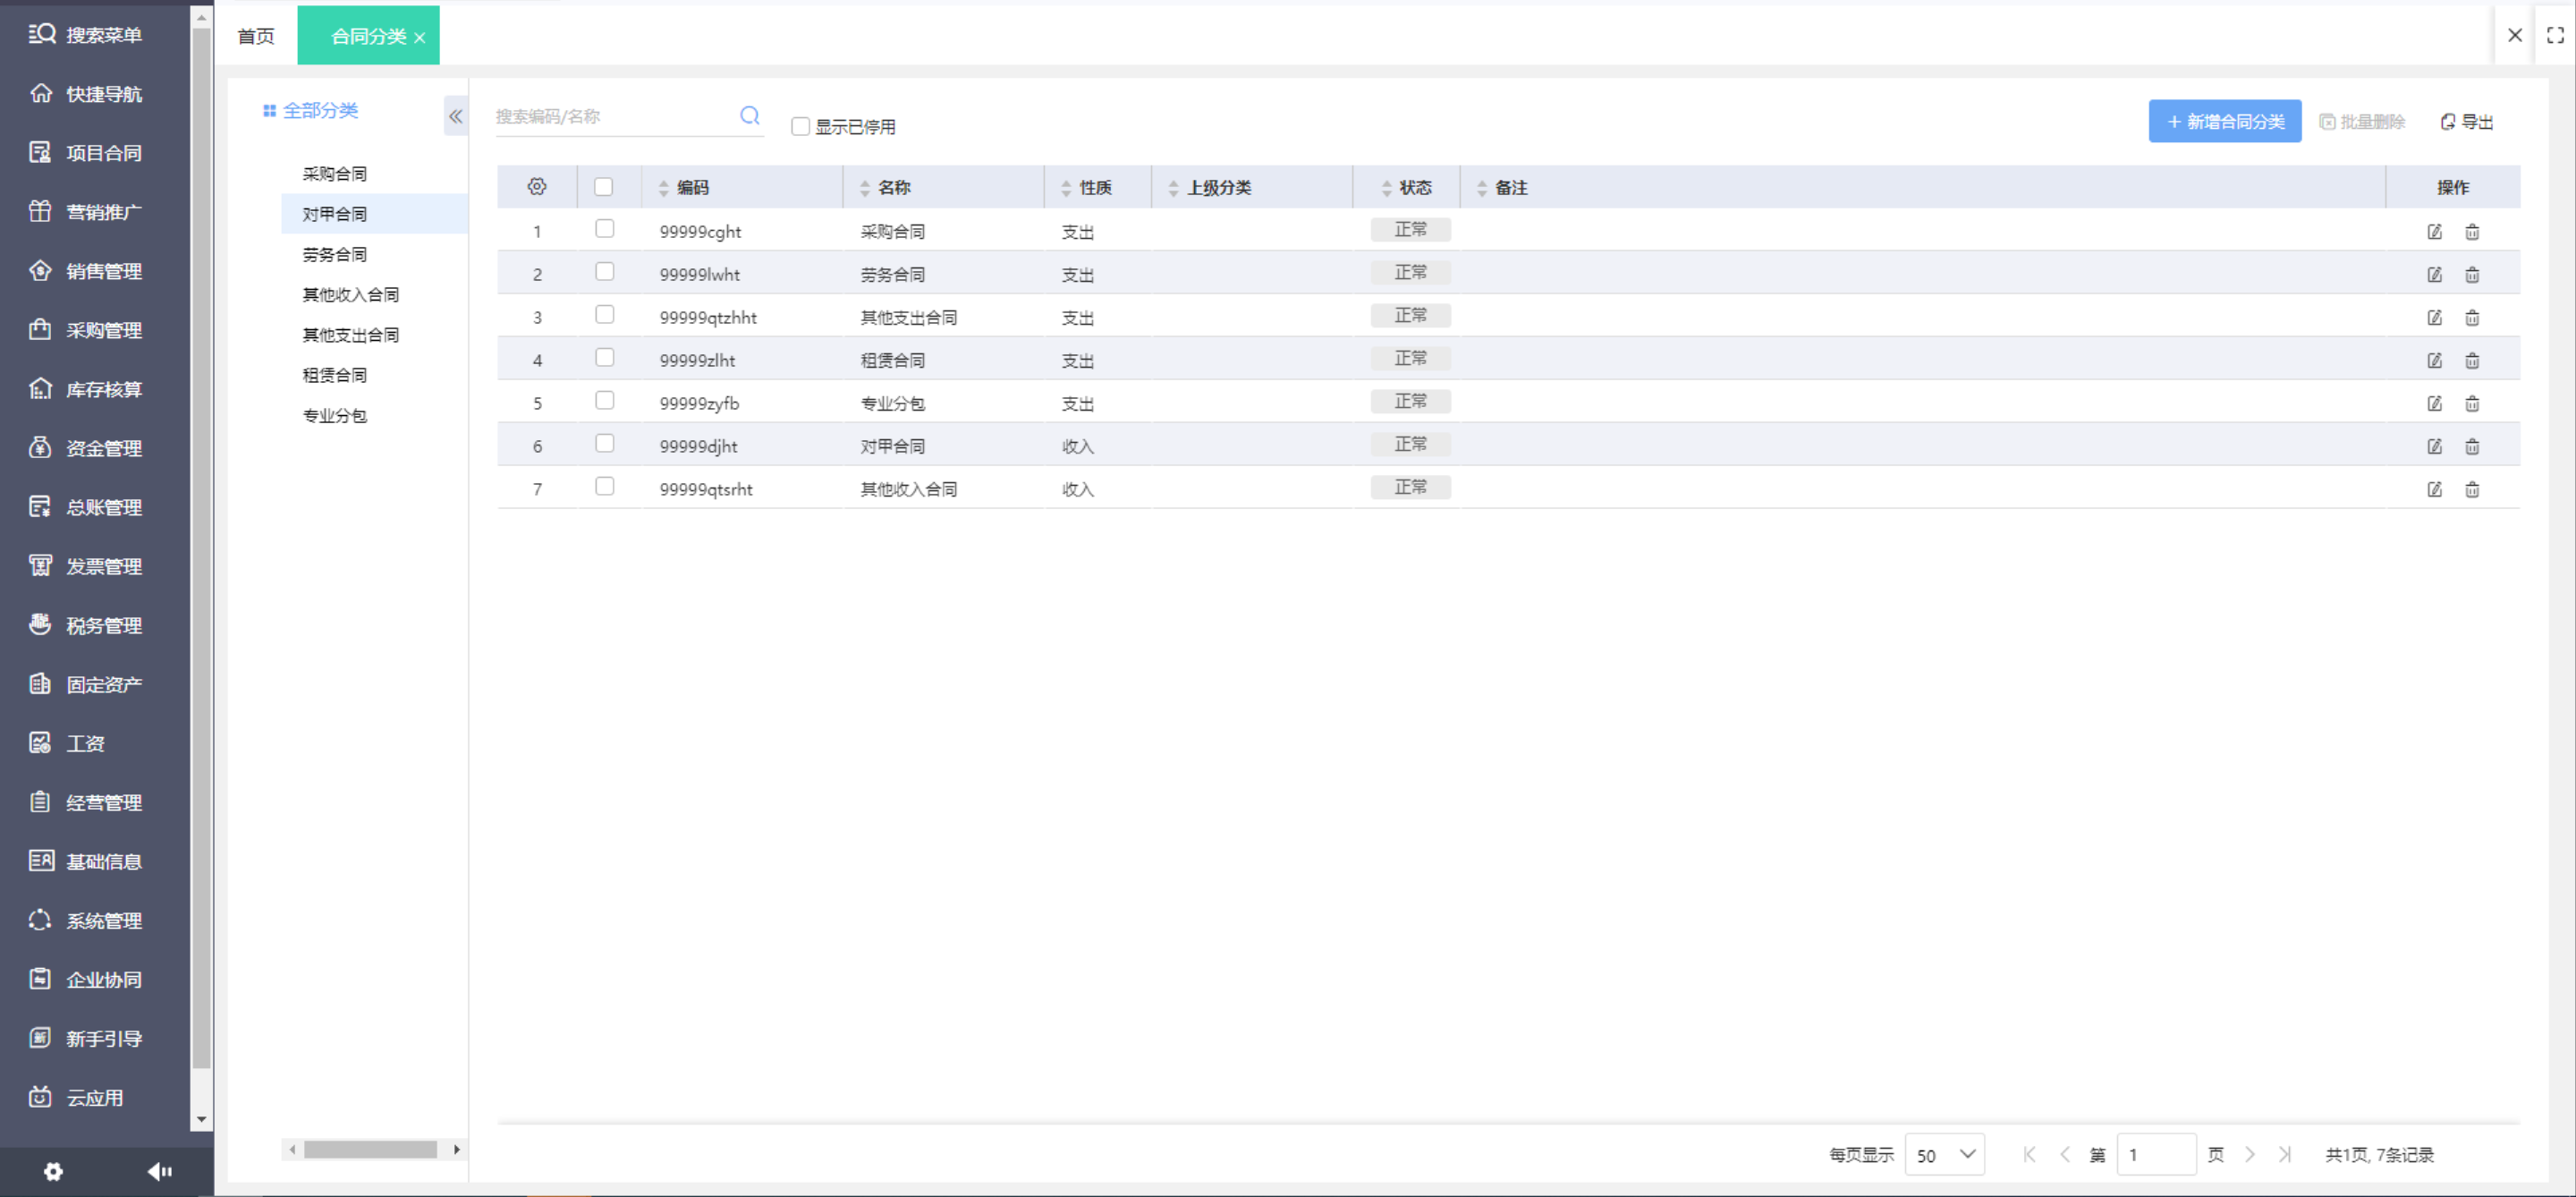
Task: Click the search icon in the search bar
Action: click(752, 115)
